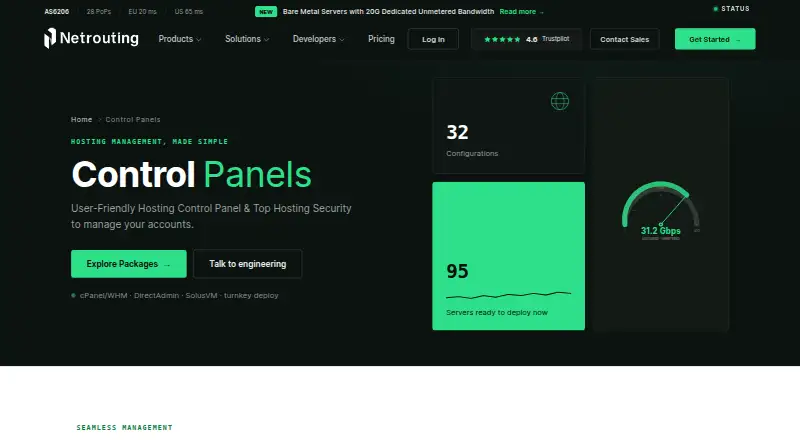Expand the Products dropdown menu
The height and width of the screenshot is (440, 800).
tap(180, 39)
